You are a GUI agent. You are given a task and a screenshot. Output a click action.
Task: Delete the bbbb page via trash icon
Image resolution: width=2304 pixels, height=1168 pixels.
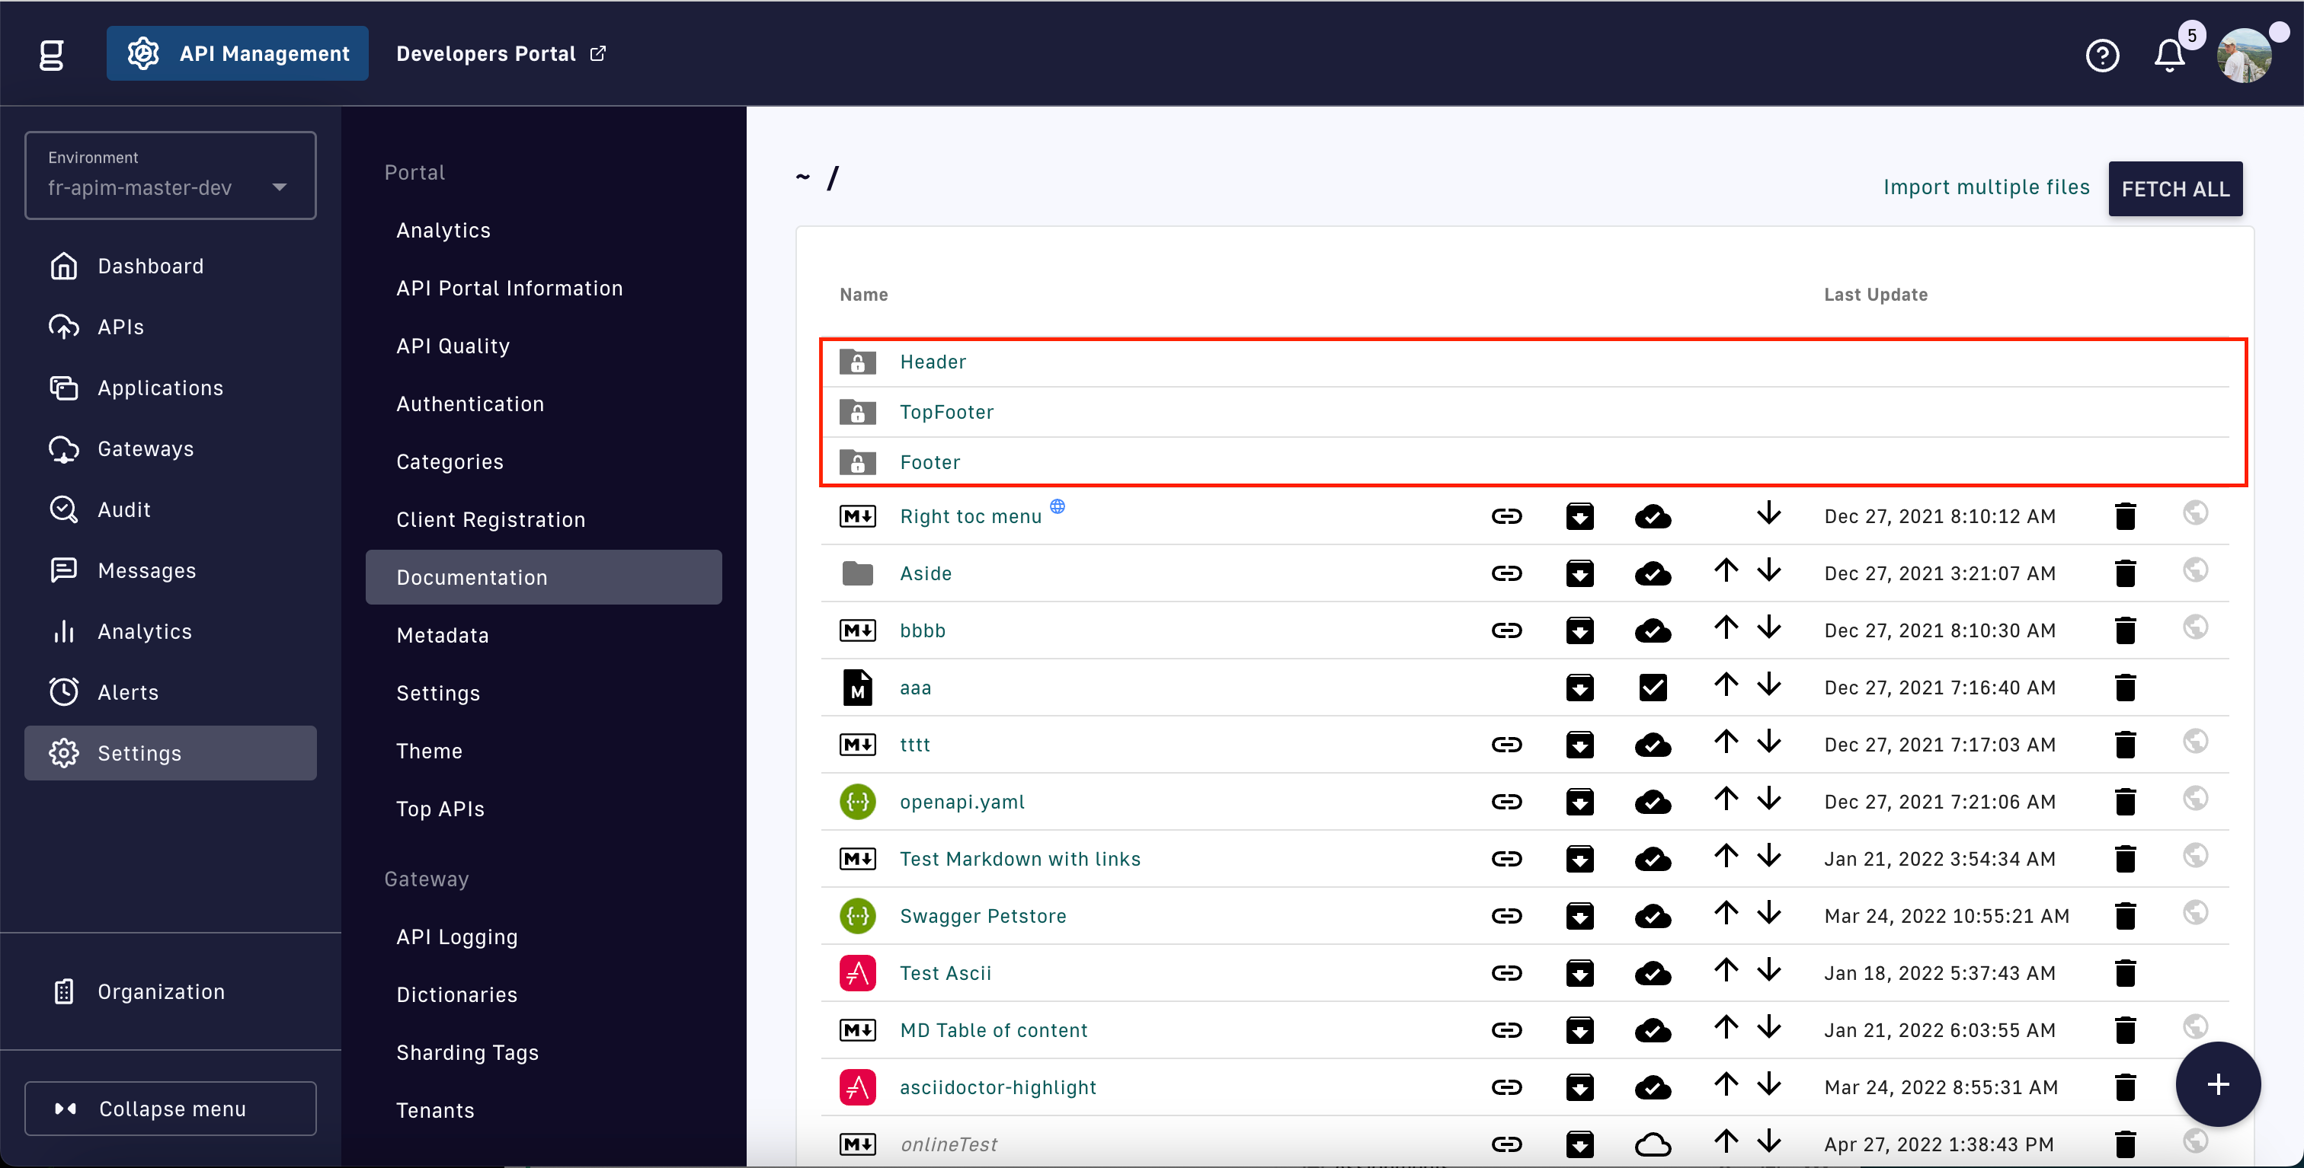2125,630
